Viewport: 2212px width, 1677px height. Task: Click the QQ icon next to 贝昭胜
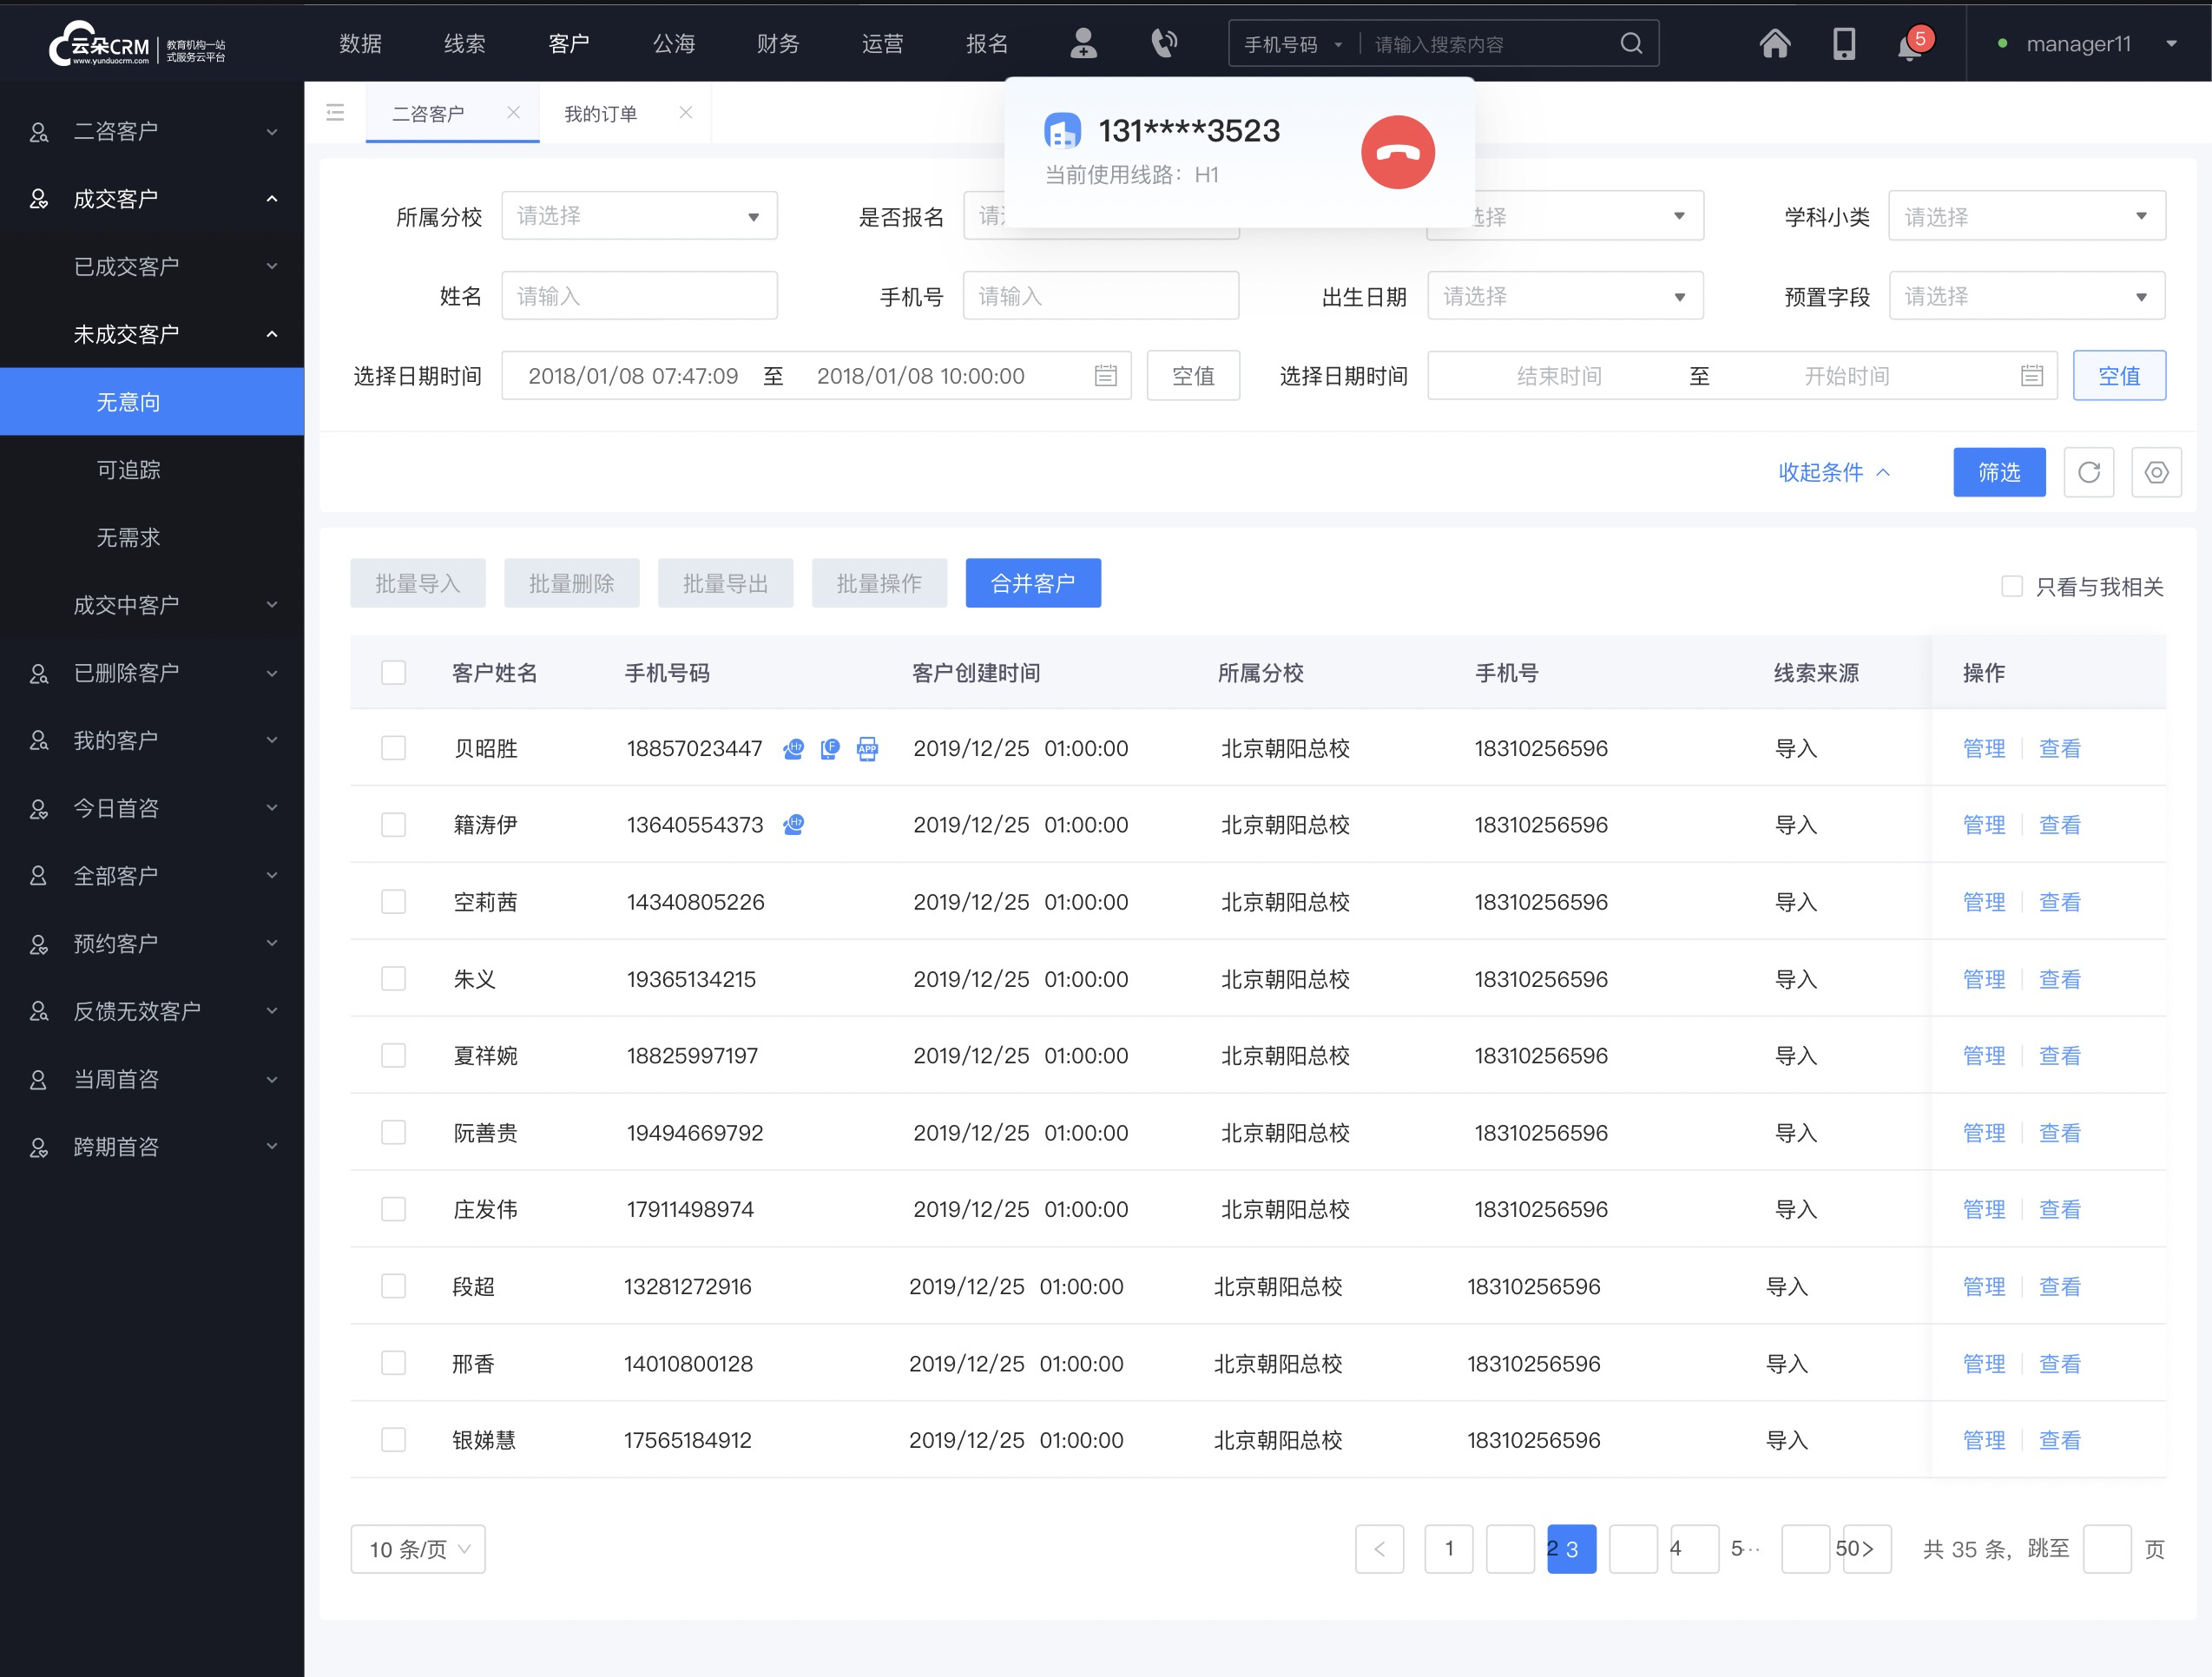794,748
